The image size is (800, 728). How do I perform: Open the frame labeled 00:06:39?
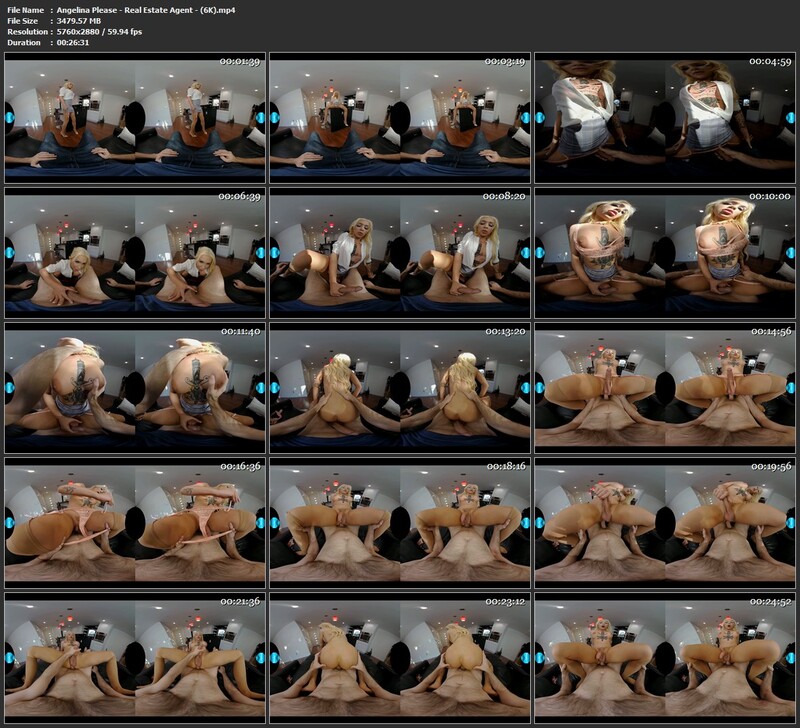tap(135, 252)
